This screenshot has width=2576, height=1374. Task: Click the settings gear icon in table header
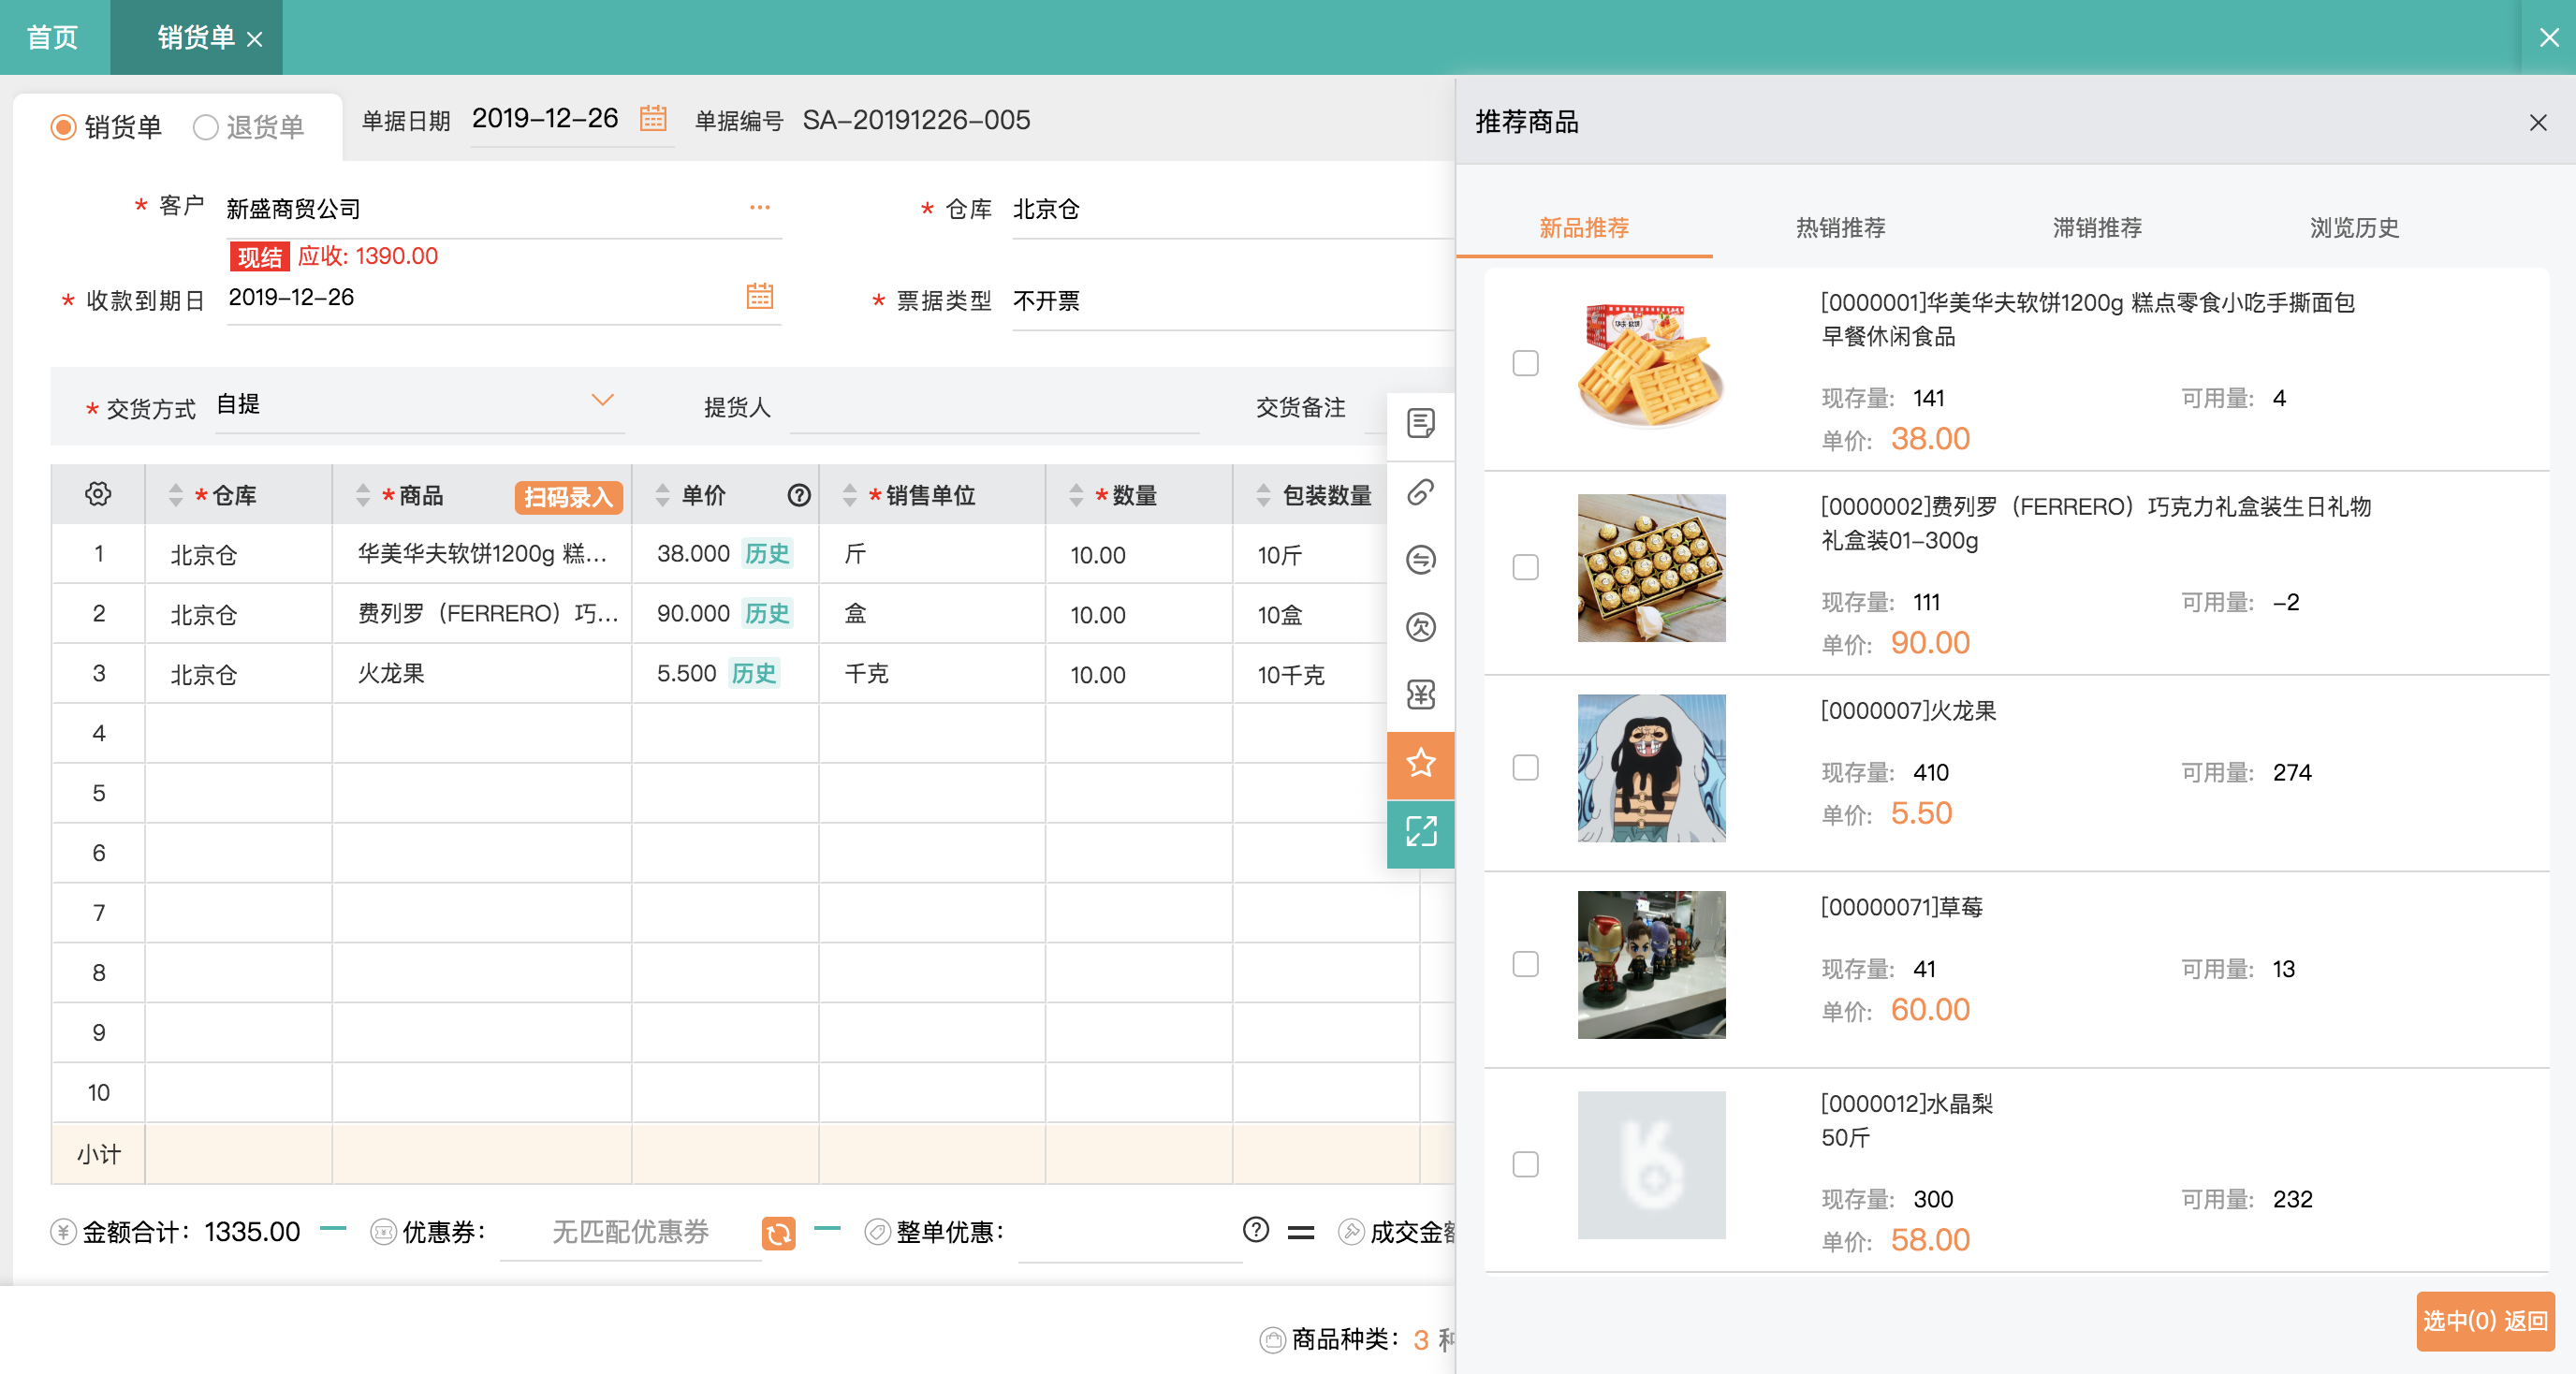tap(97, 494)
